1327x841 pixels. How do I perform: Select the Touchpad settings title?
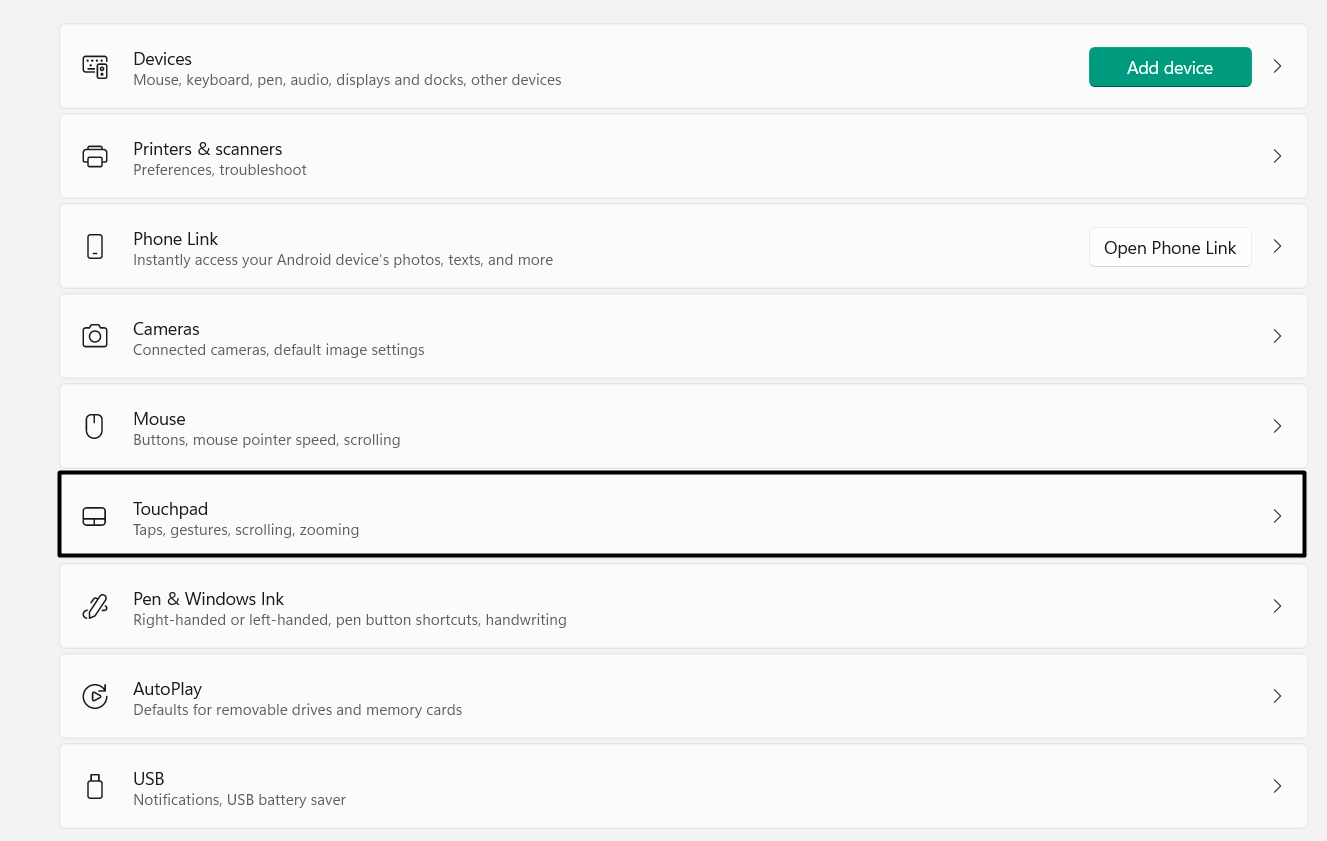[x=170, y=509]
